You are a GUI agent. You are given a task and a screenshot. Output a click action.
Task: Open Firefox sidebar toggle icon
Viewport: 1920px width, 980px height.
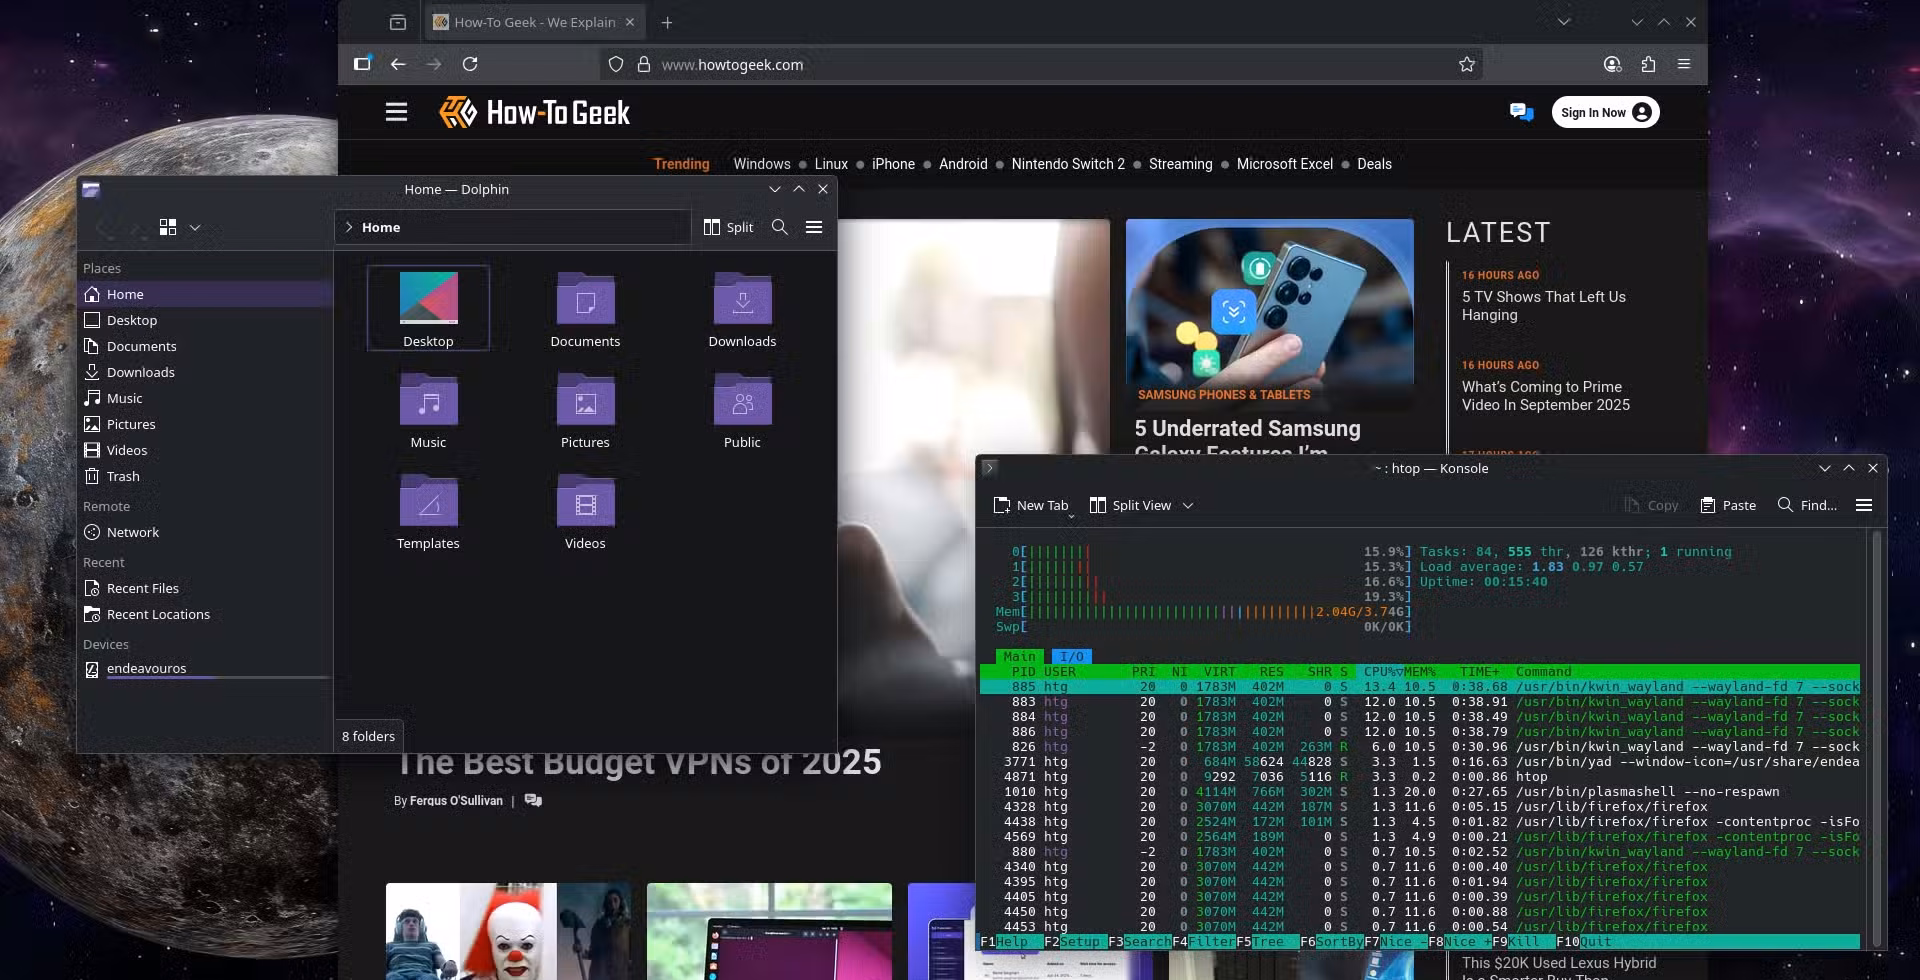pos(362,64)
